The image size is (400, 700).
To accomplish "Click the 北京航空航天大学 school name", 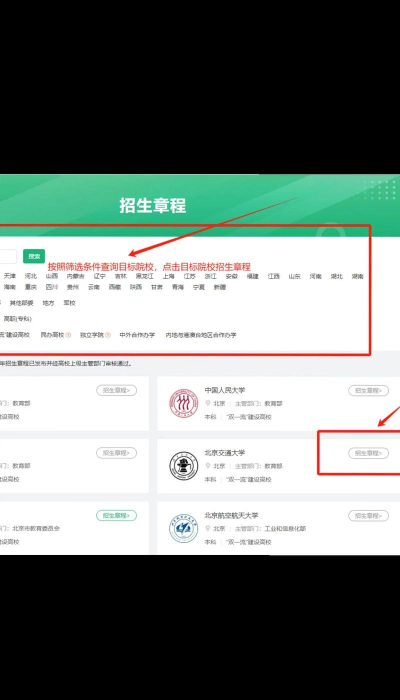I will [232, 515].
